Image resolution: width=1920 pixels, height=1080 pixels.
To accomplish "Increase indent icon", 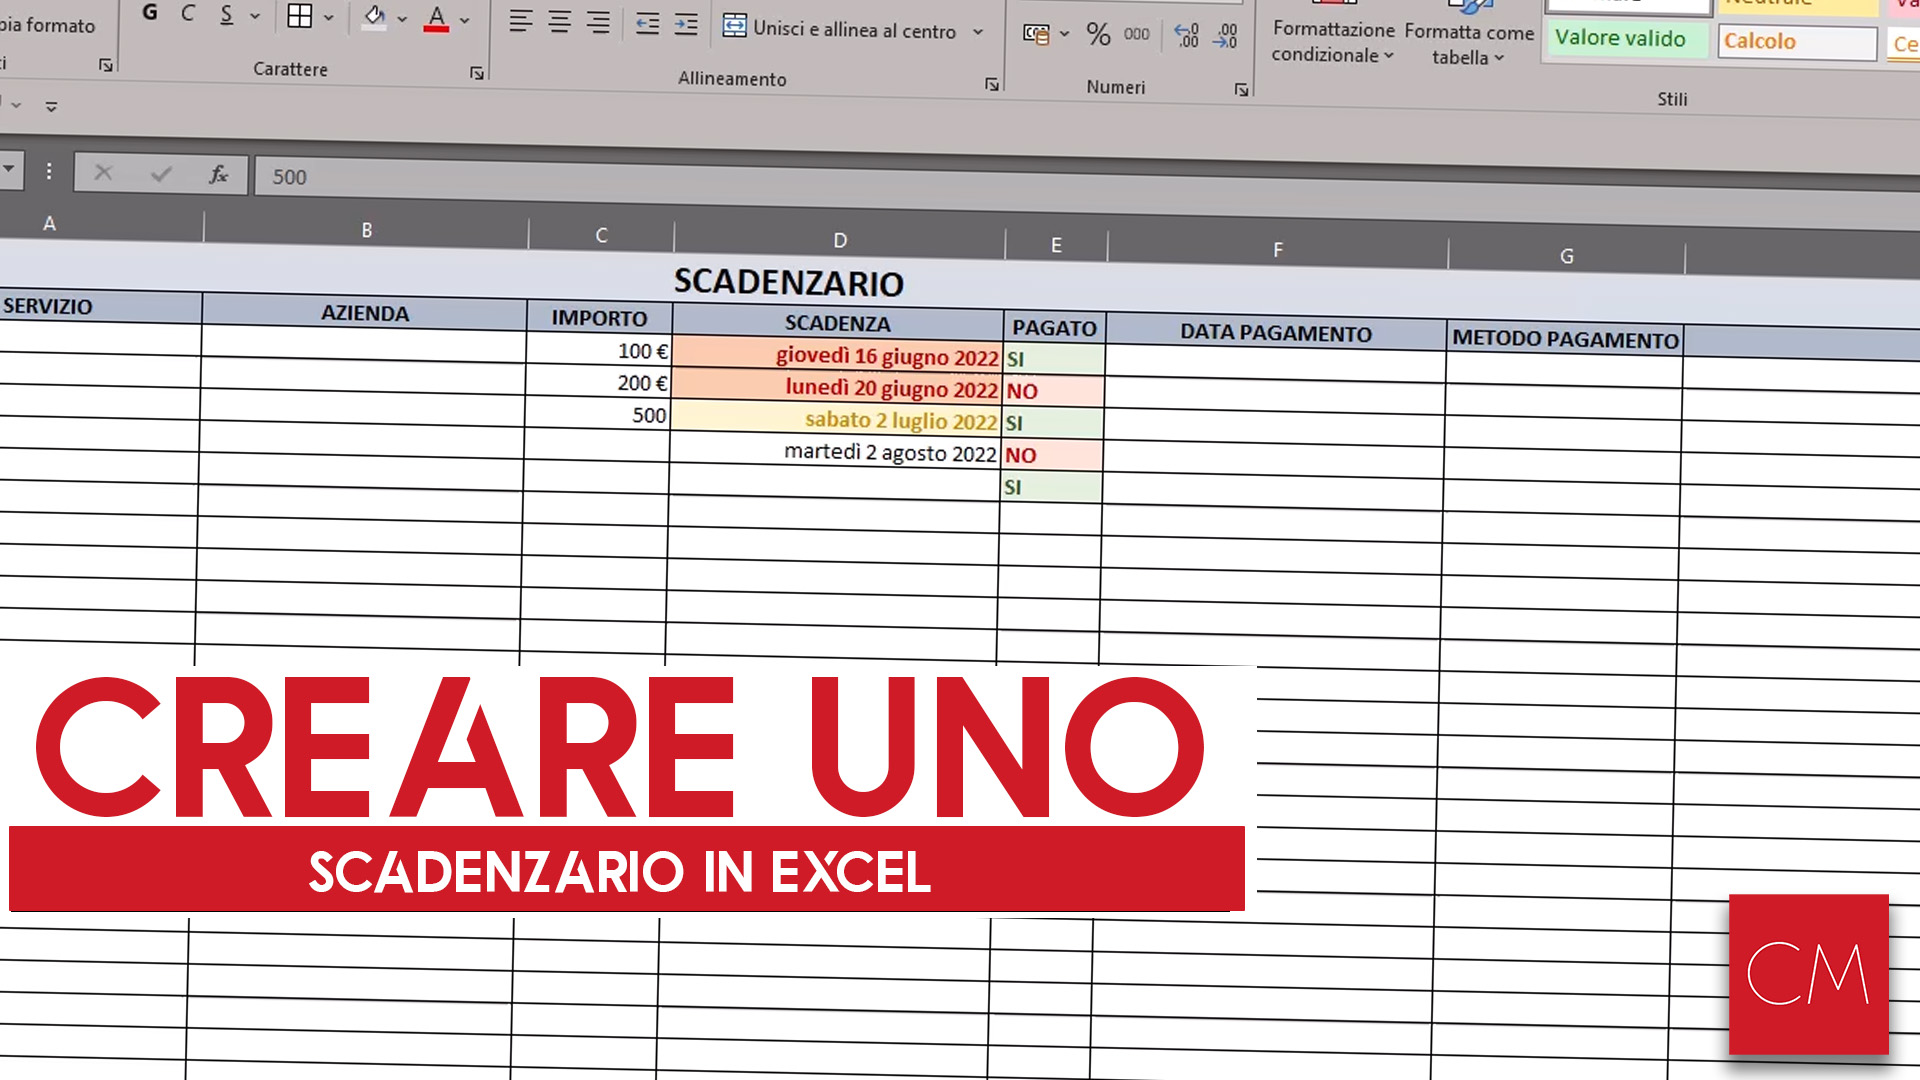I will pyautogui.click(x=686, y=25).
